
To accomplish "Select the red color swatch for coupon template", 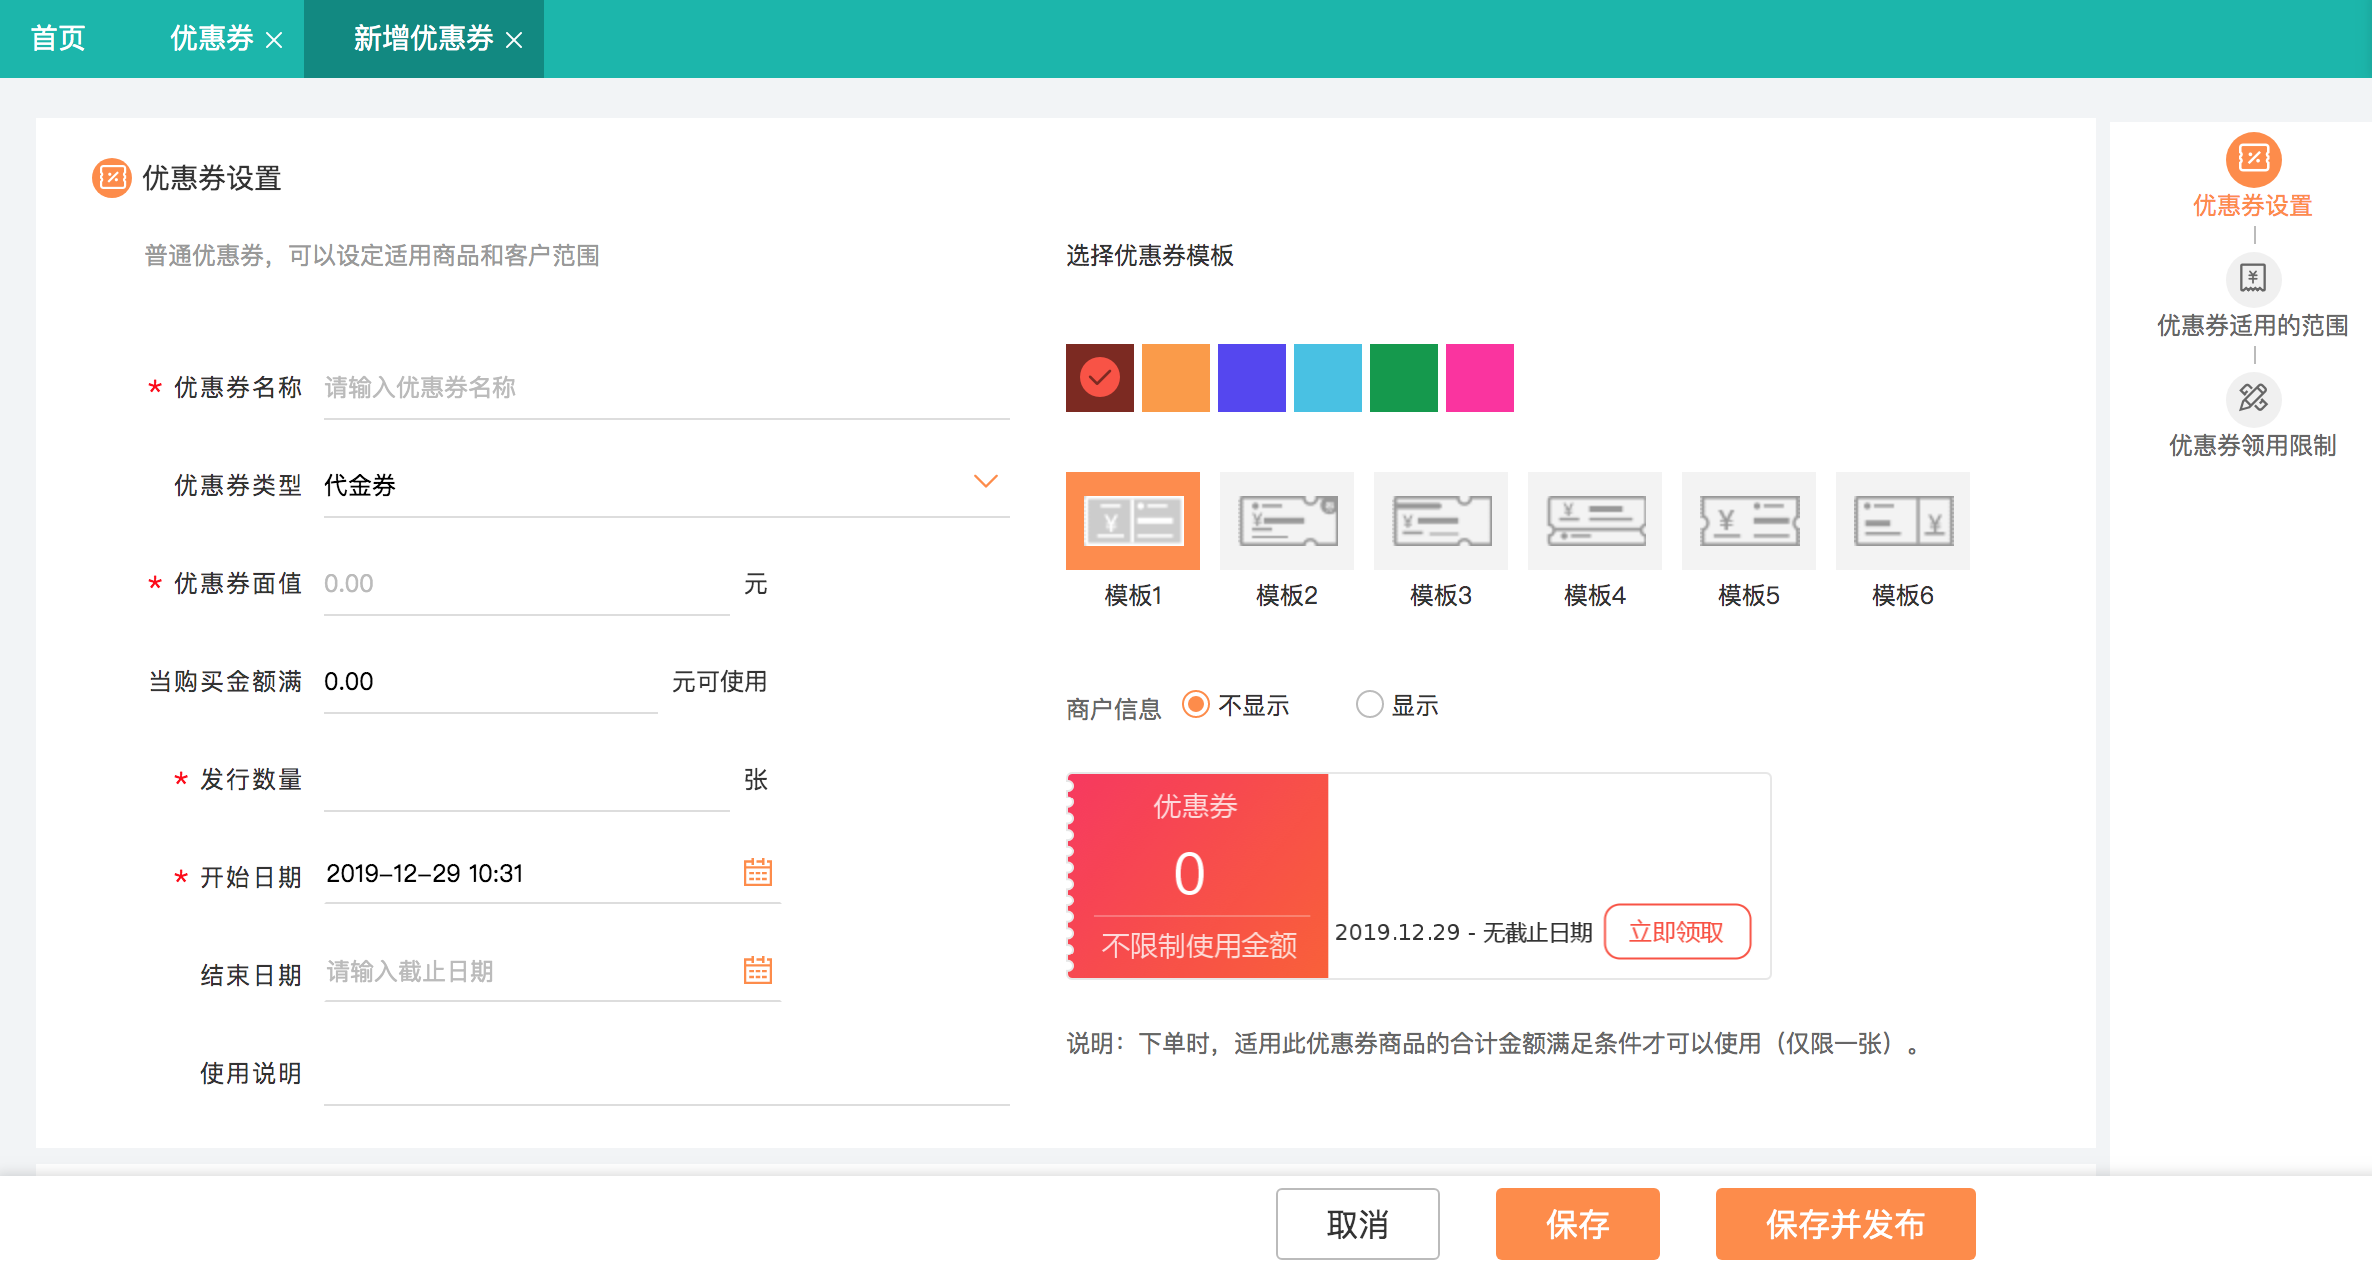I will coord(1098,377).
